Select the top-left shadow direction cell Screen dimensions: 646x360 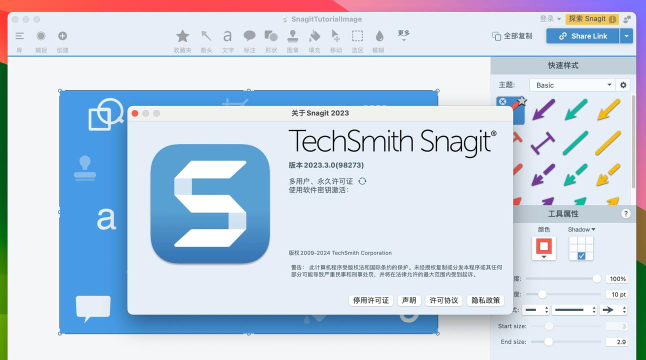tap(573, 241)
